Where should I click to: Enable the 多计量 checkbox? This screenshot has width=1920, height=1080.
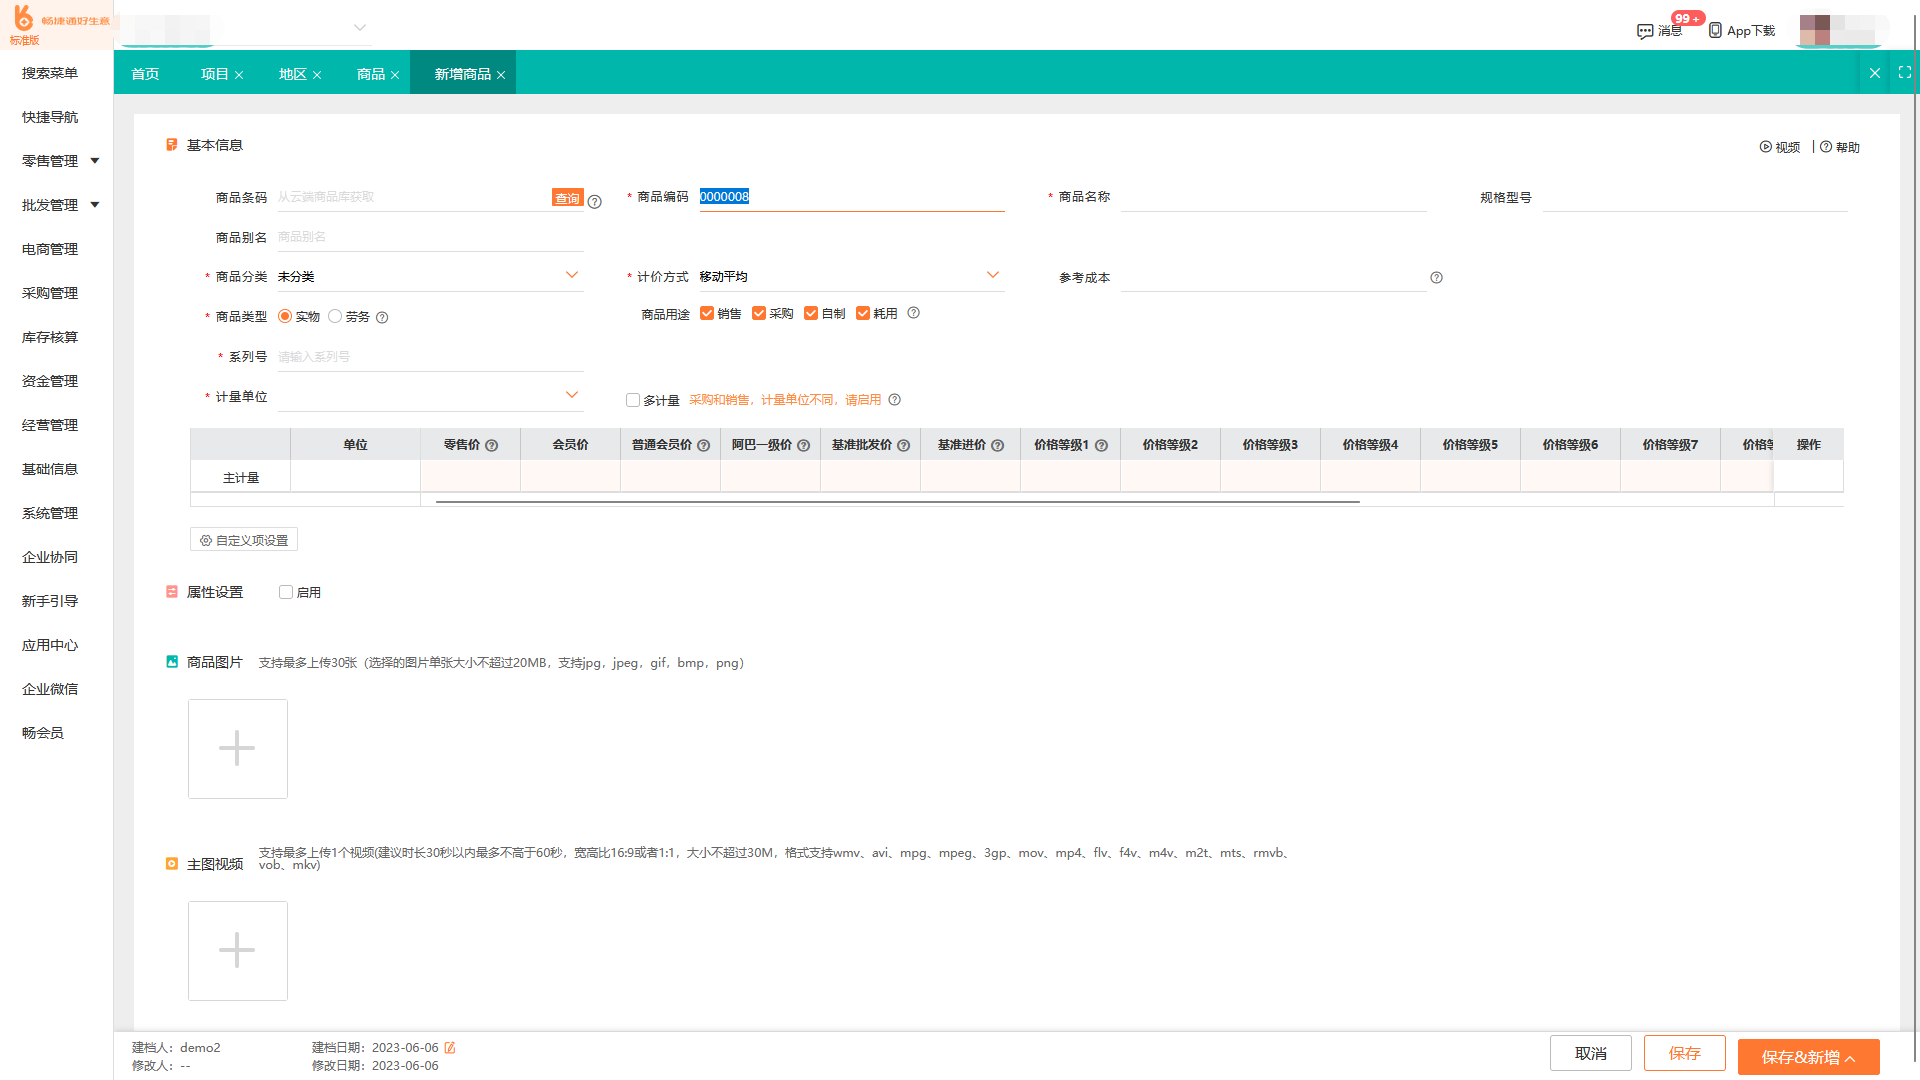pos(634,398)
